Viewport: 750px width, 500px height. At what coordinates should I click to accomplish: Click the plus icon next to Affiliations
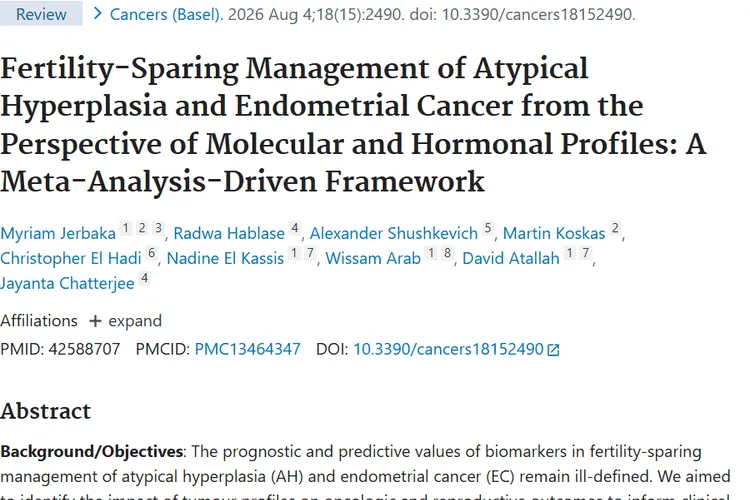click(x=95, y=321)
